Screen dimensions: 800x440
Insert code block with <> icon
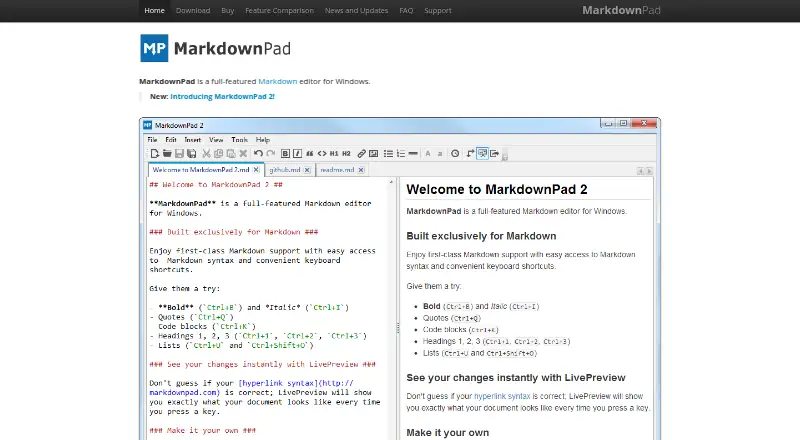[x=322, y=153]
